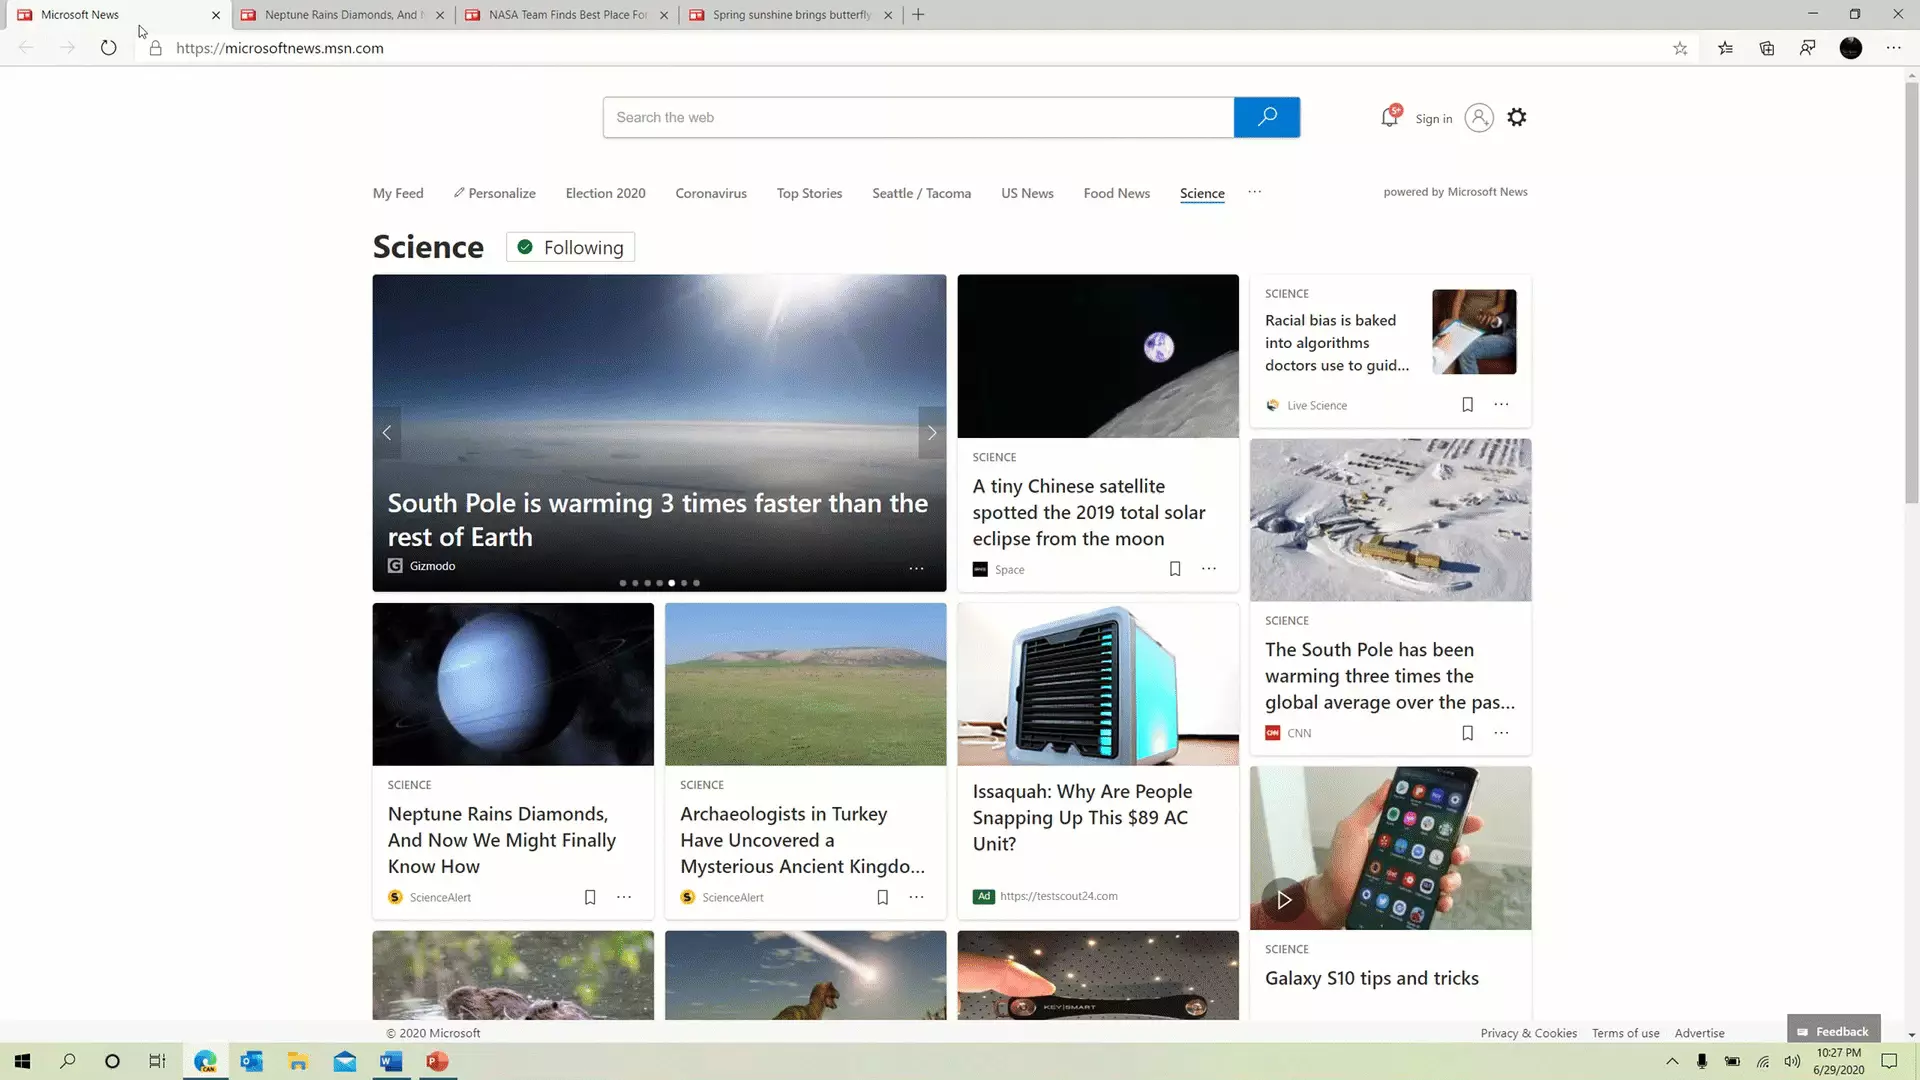Image resolution: width=1920 pixels, height=1080 pixels.
Task: Click the Microsoft News search icon
Action: click(x=1267, y=117)
